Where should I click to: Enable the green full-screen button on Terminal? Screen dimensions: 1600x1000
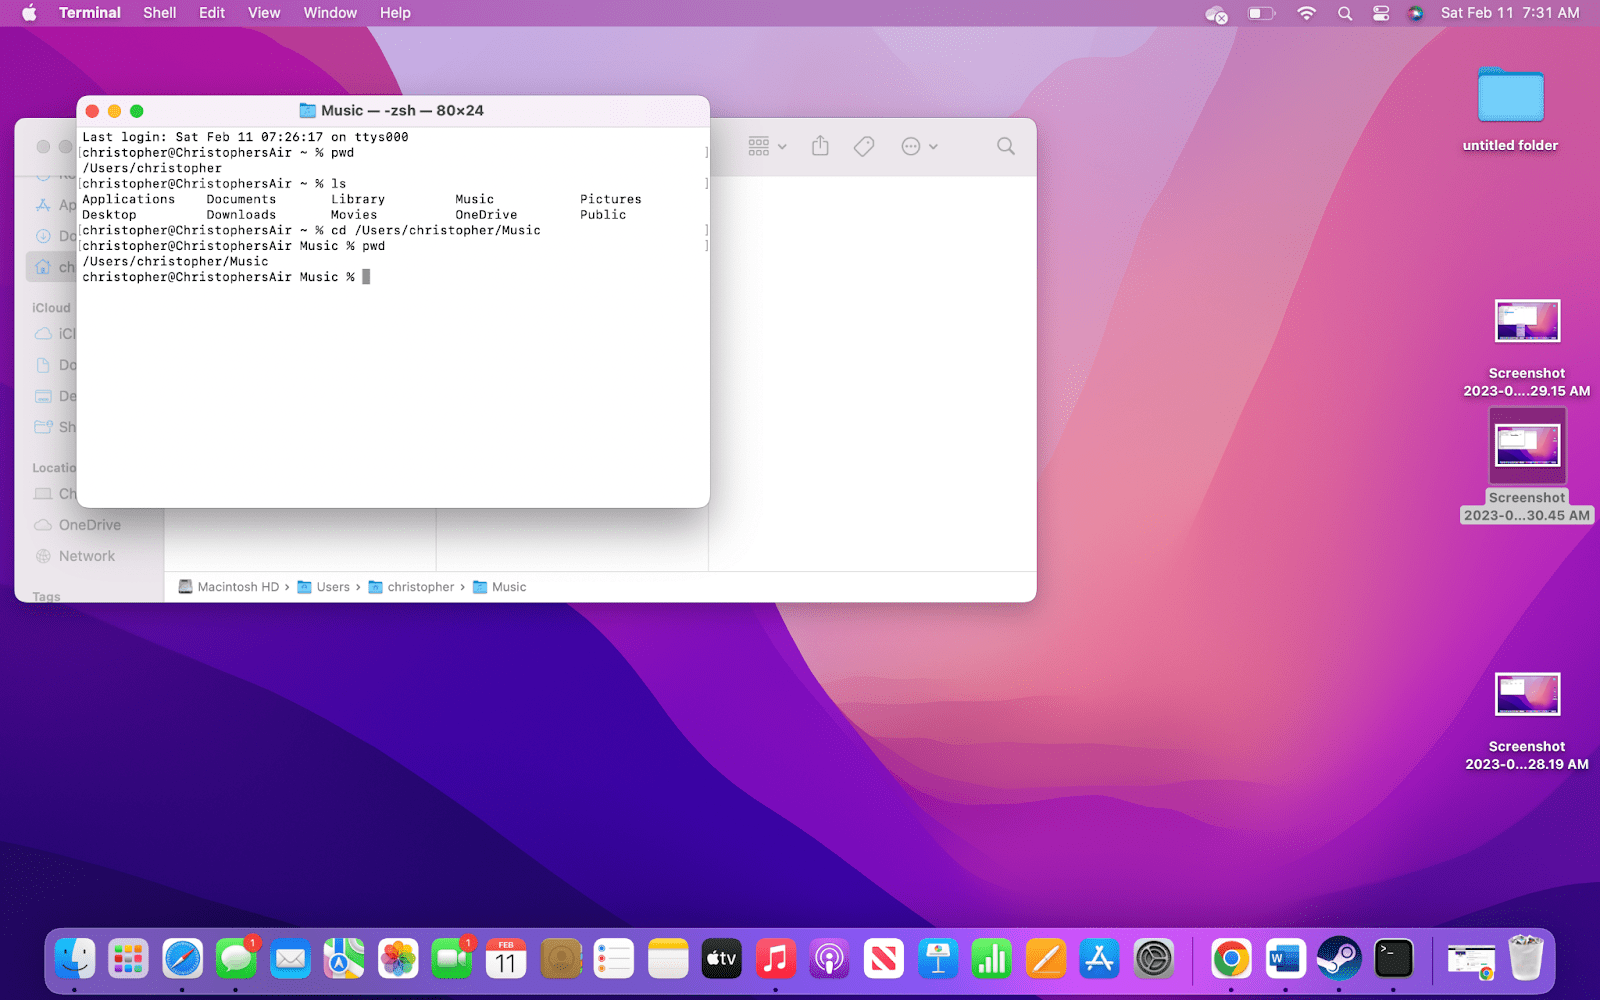tap(137, 110)
